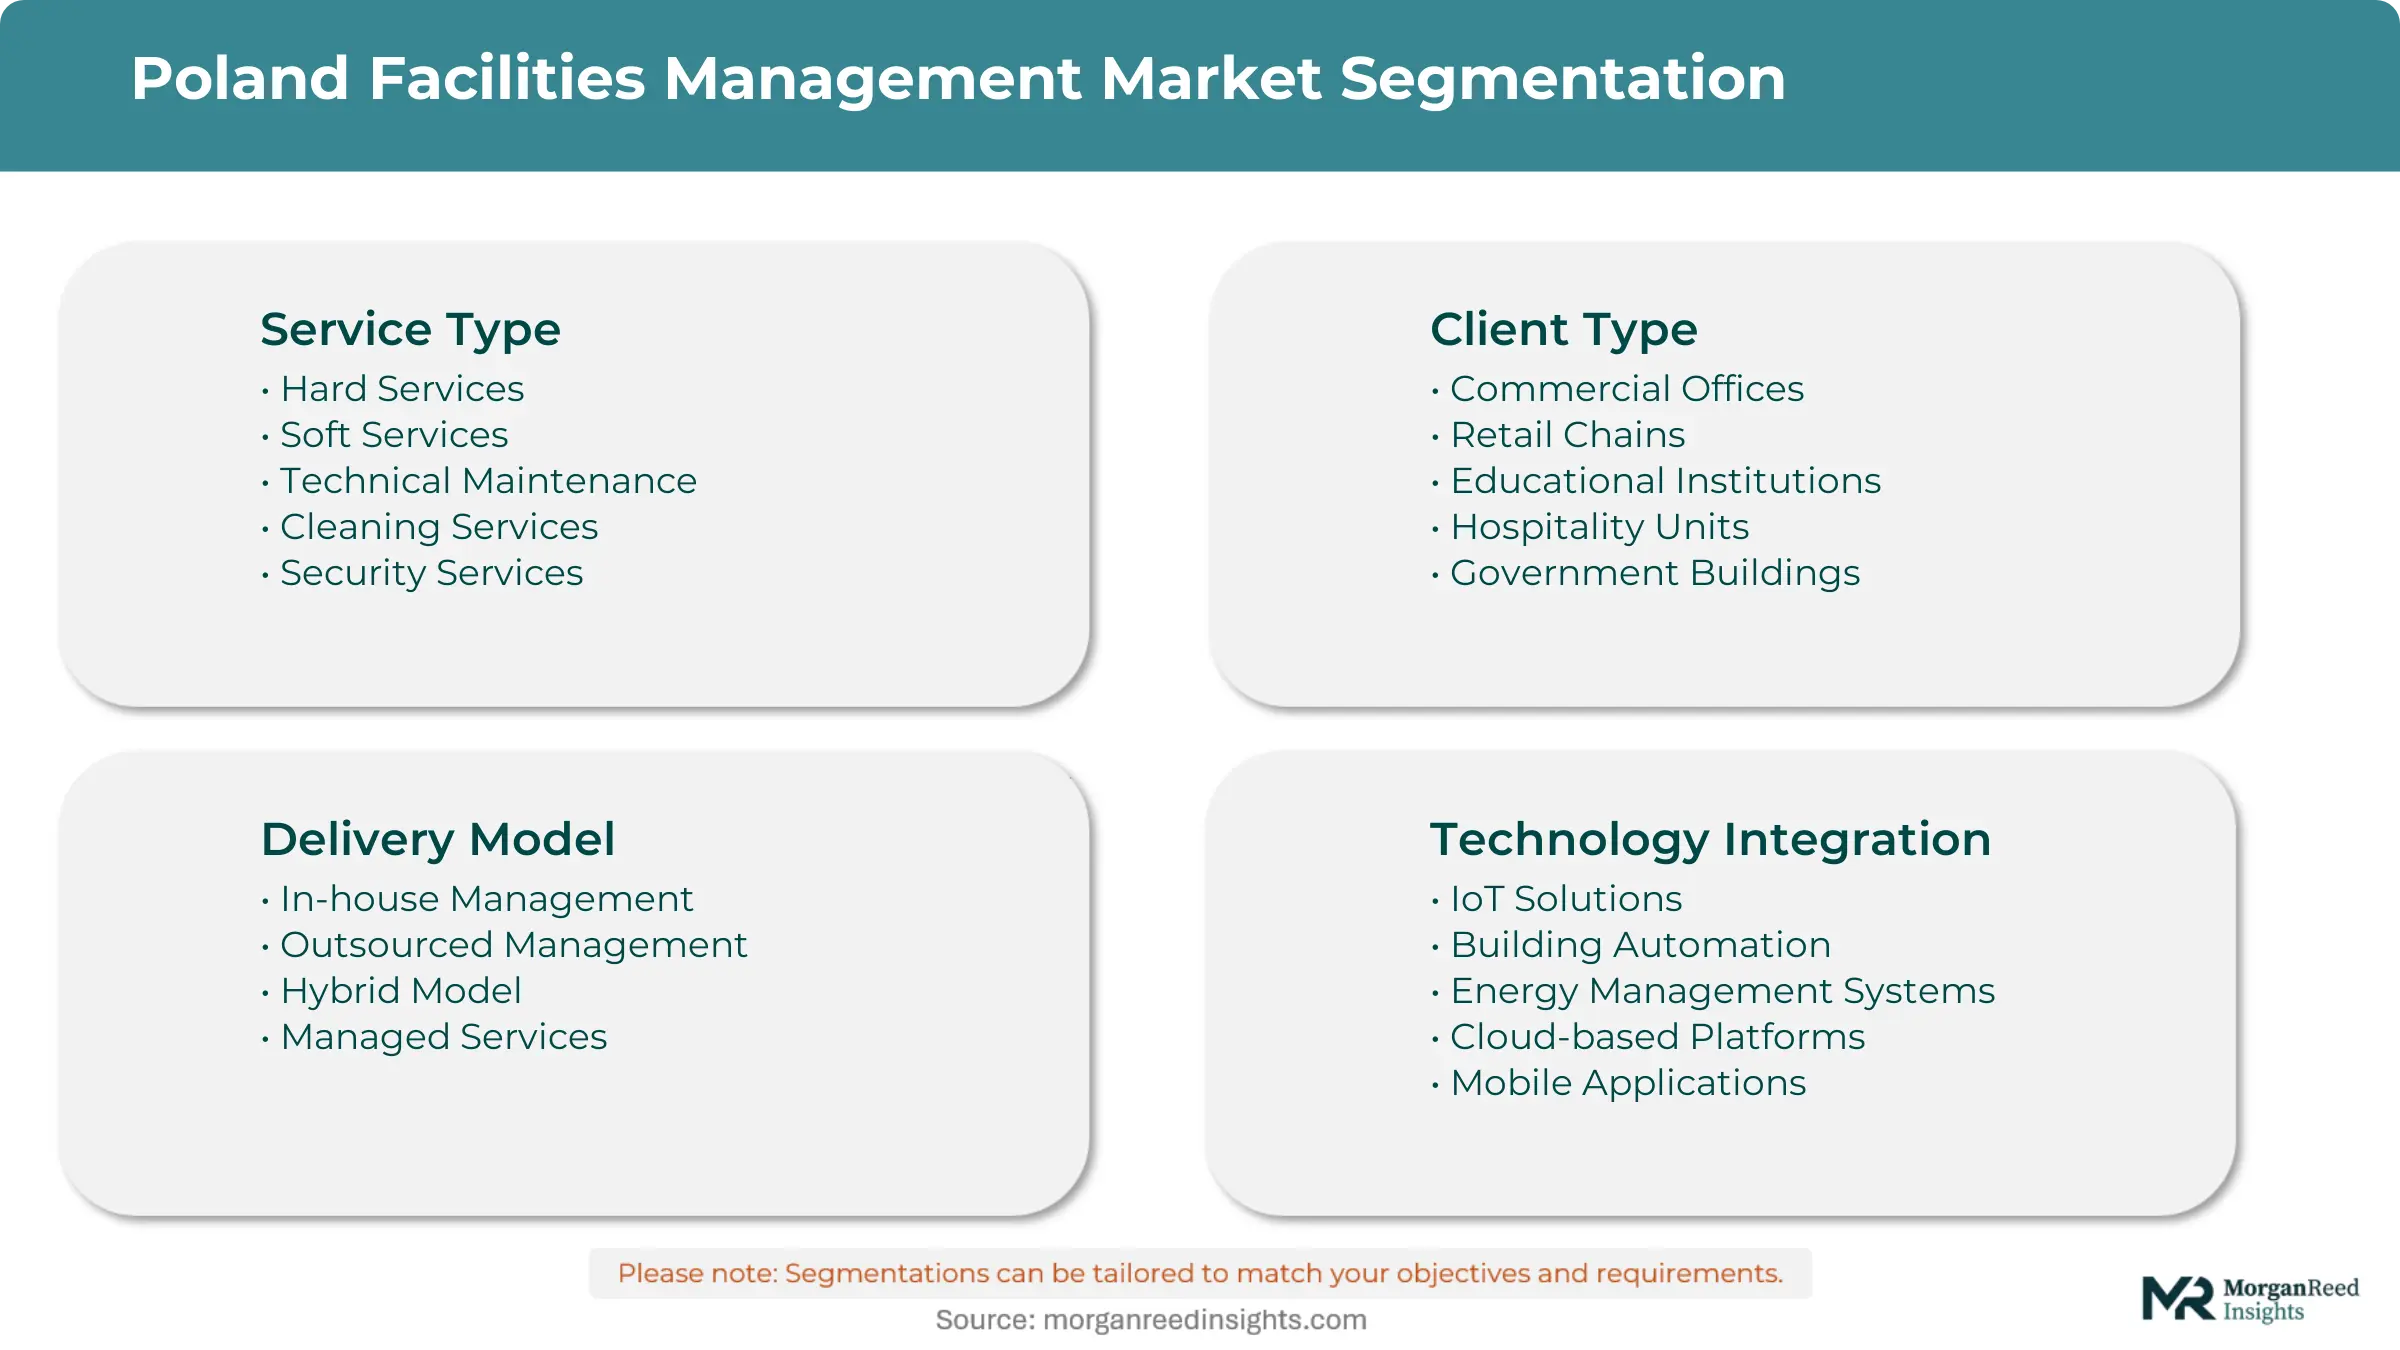Select the Delivery Model card heading
The image size is (2400, 1350).
point(438,840)
